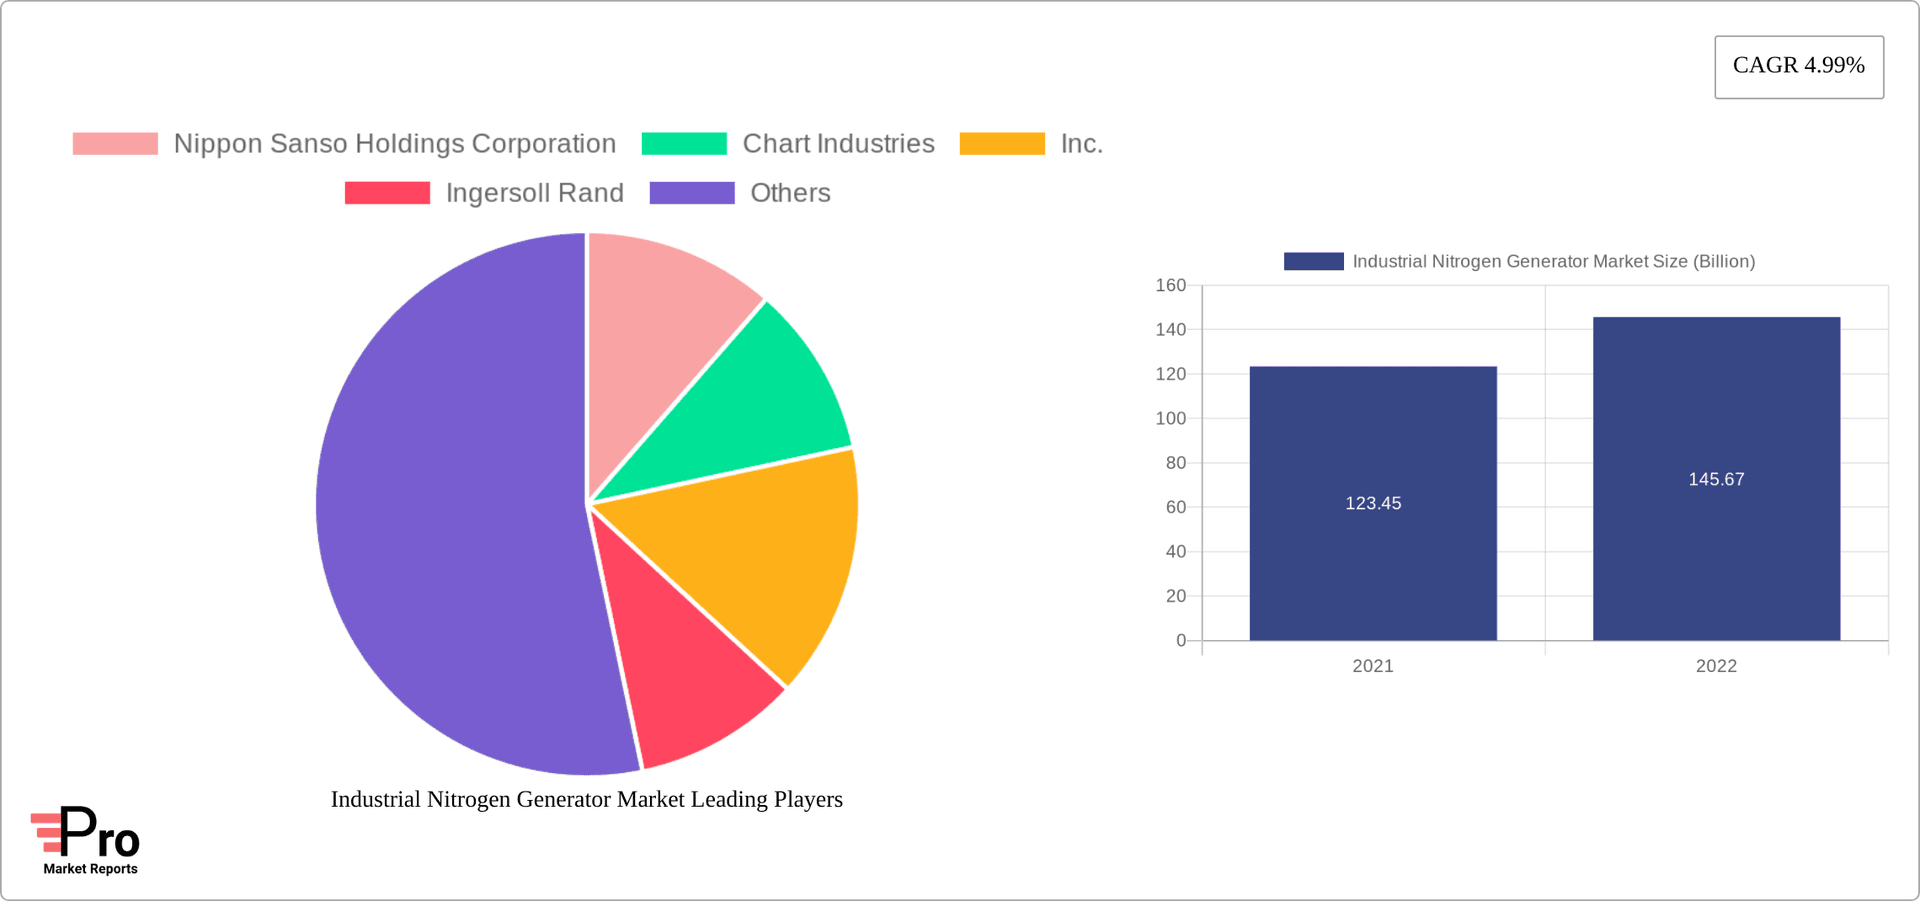Click the Ingersoll Rand red legend swatch

point(387,192)
